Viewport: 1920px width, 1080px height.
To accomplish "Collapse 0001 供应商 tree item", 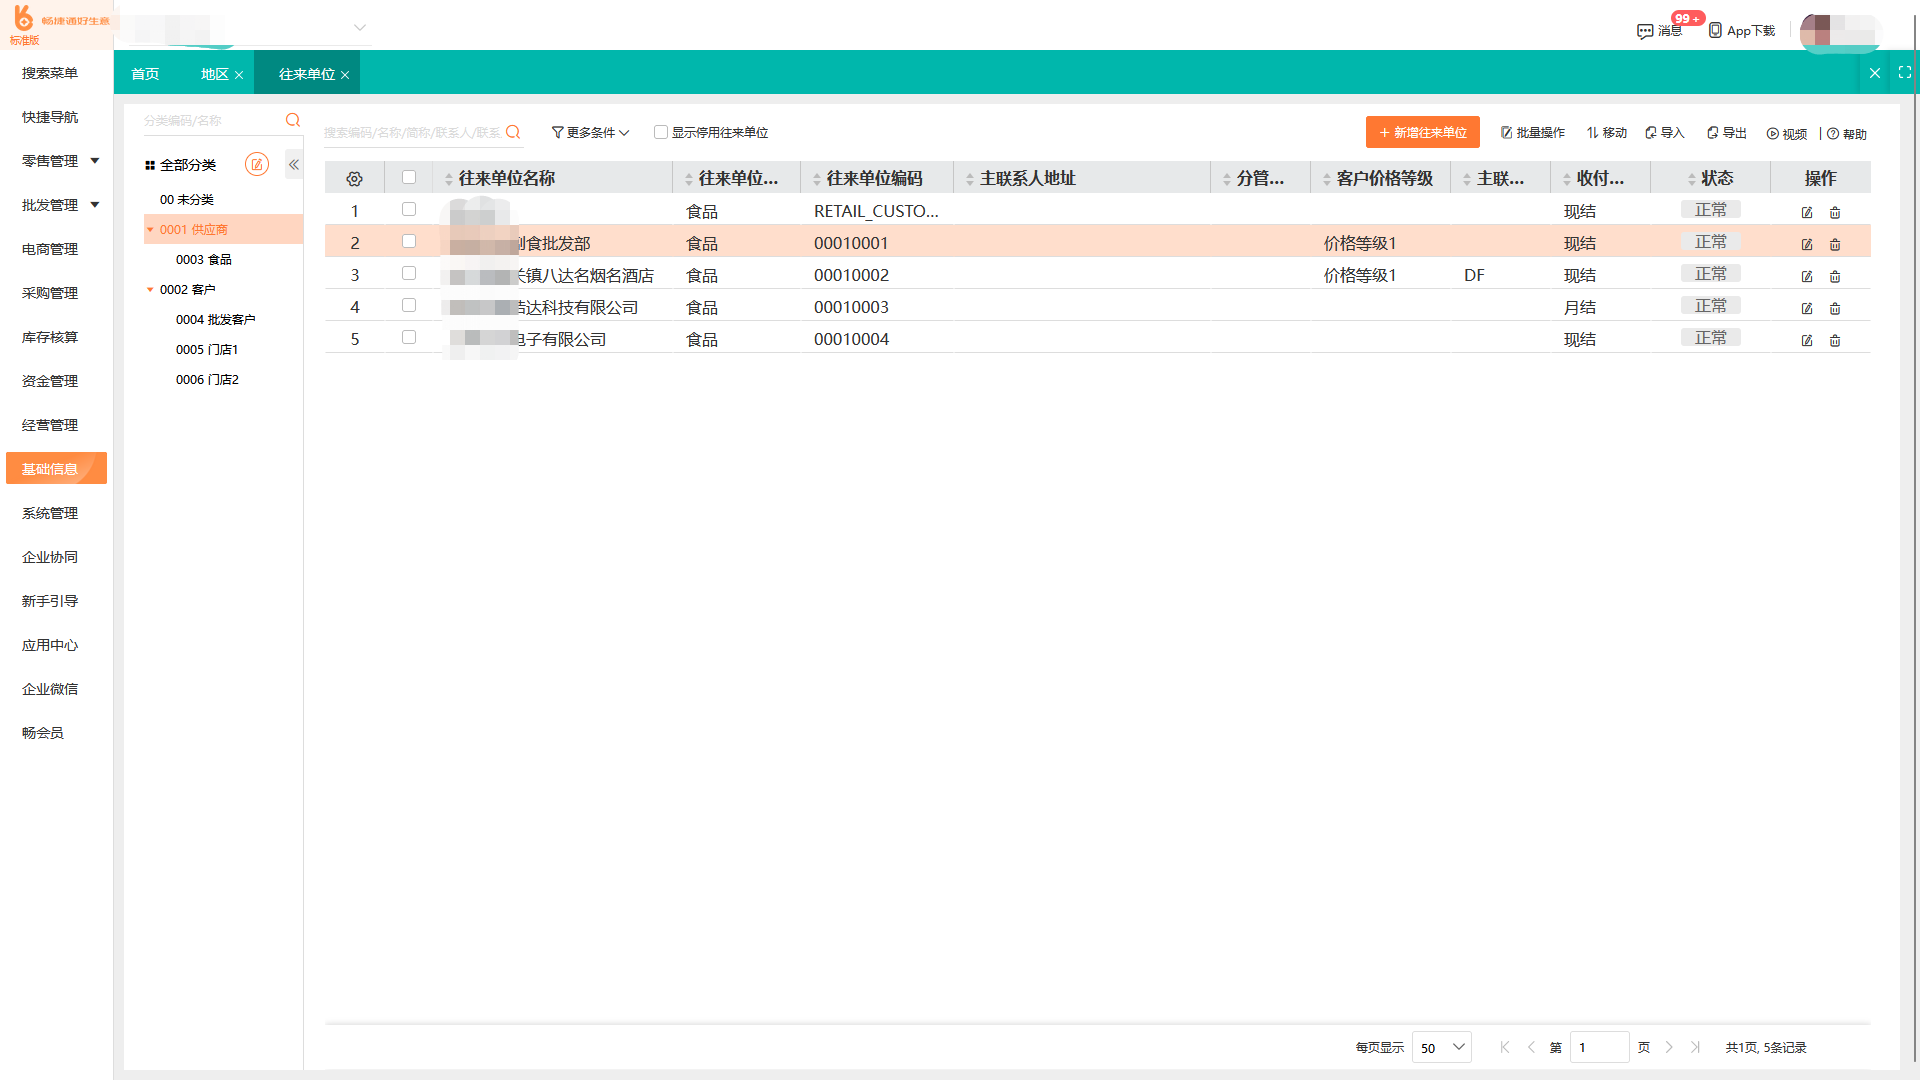I will click(x=150, y=229).
